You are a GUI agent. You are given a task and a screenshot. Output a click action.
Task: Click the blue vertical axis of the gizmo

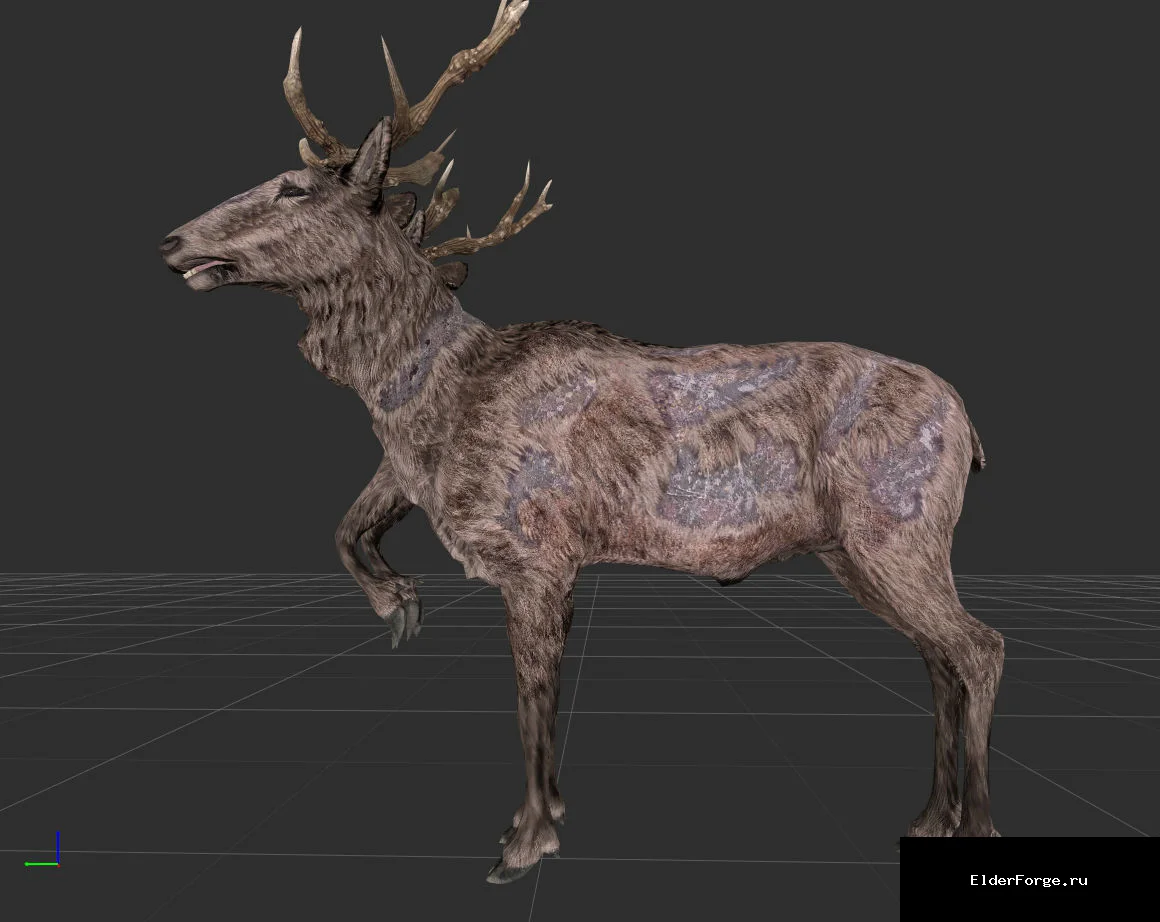tap(58, 845)
